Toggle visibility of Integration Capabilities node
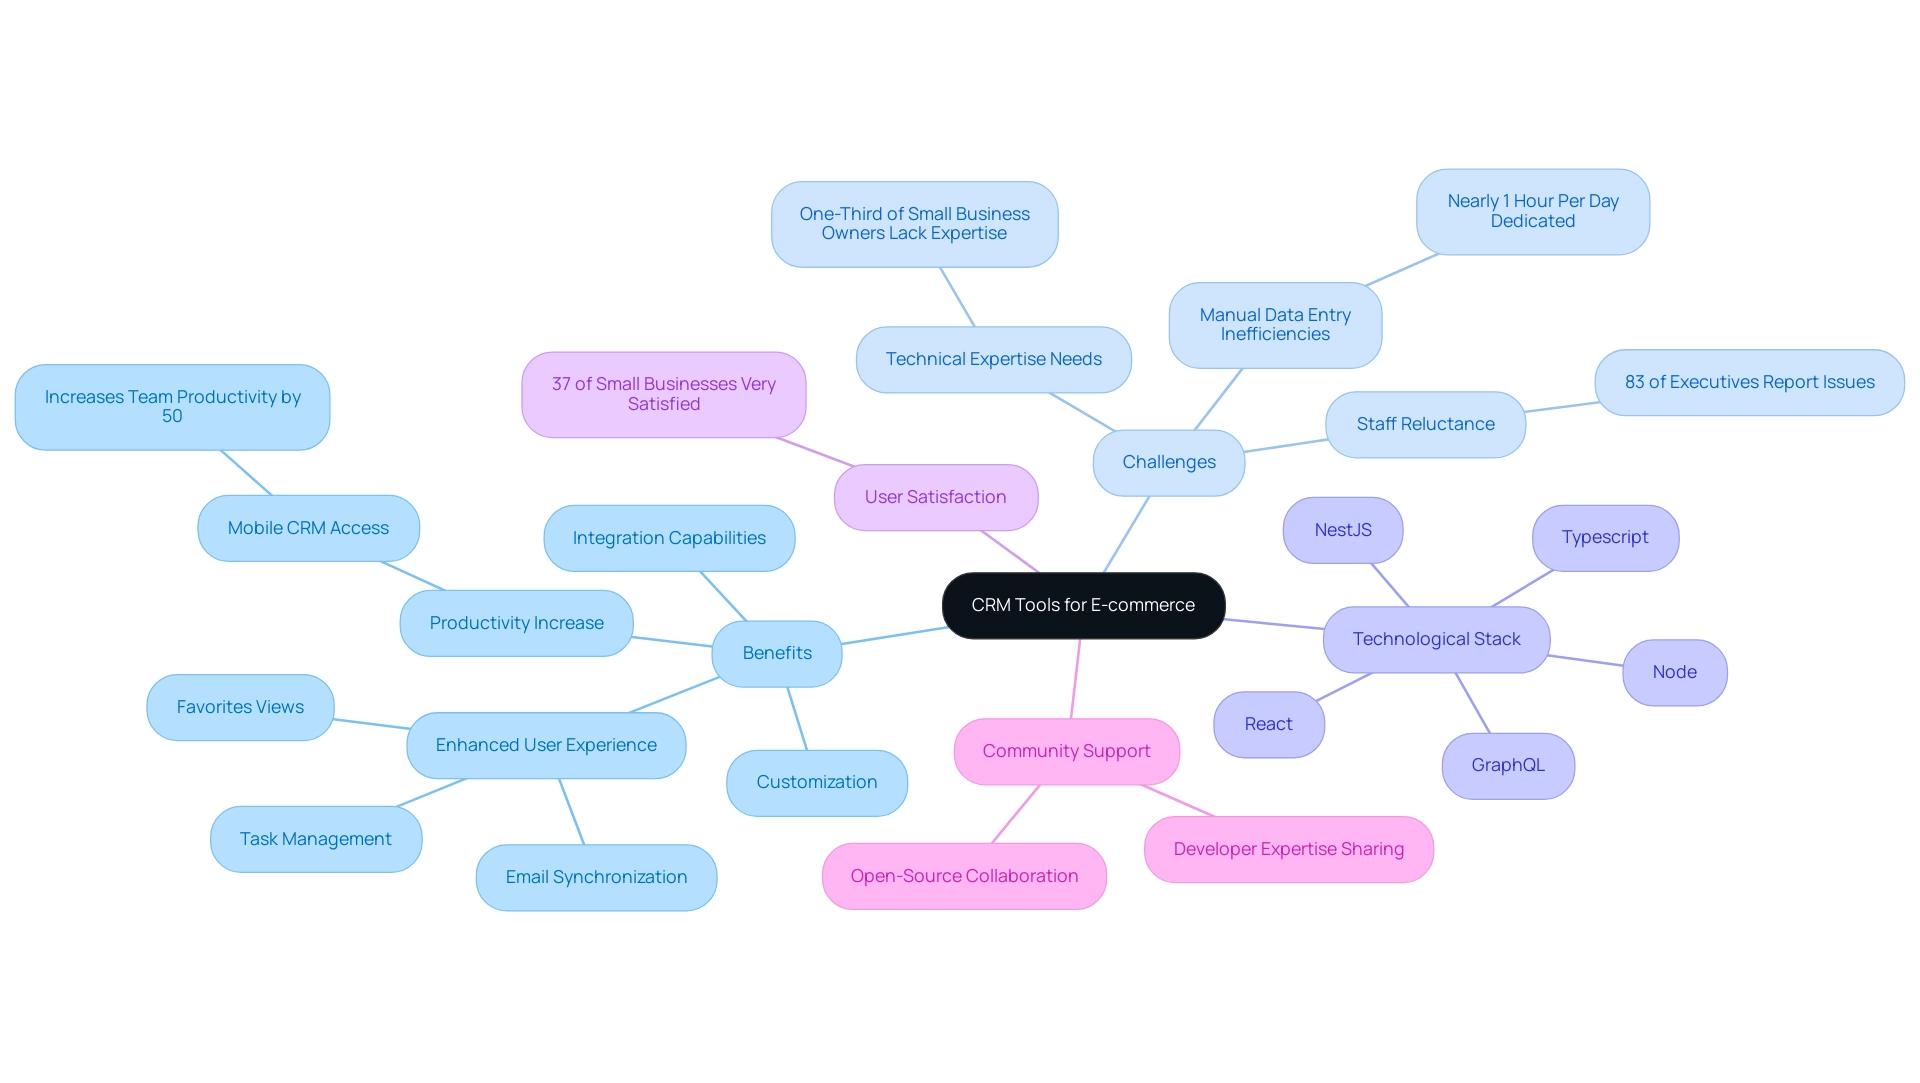1920x1083 pixels. coord(667,537)
